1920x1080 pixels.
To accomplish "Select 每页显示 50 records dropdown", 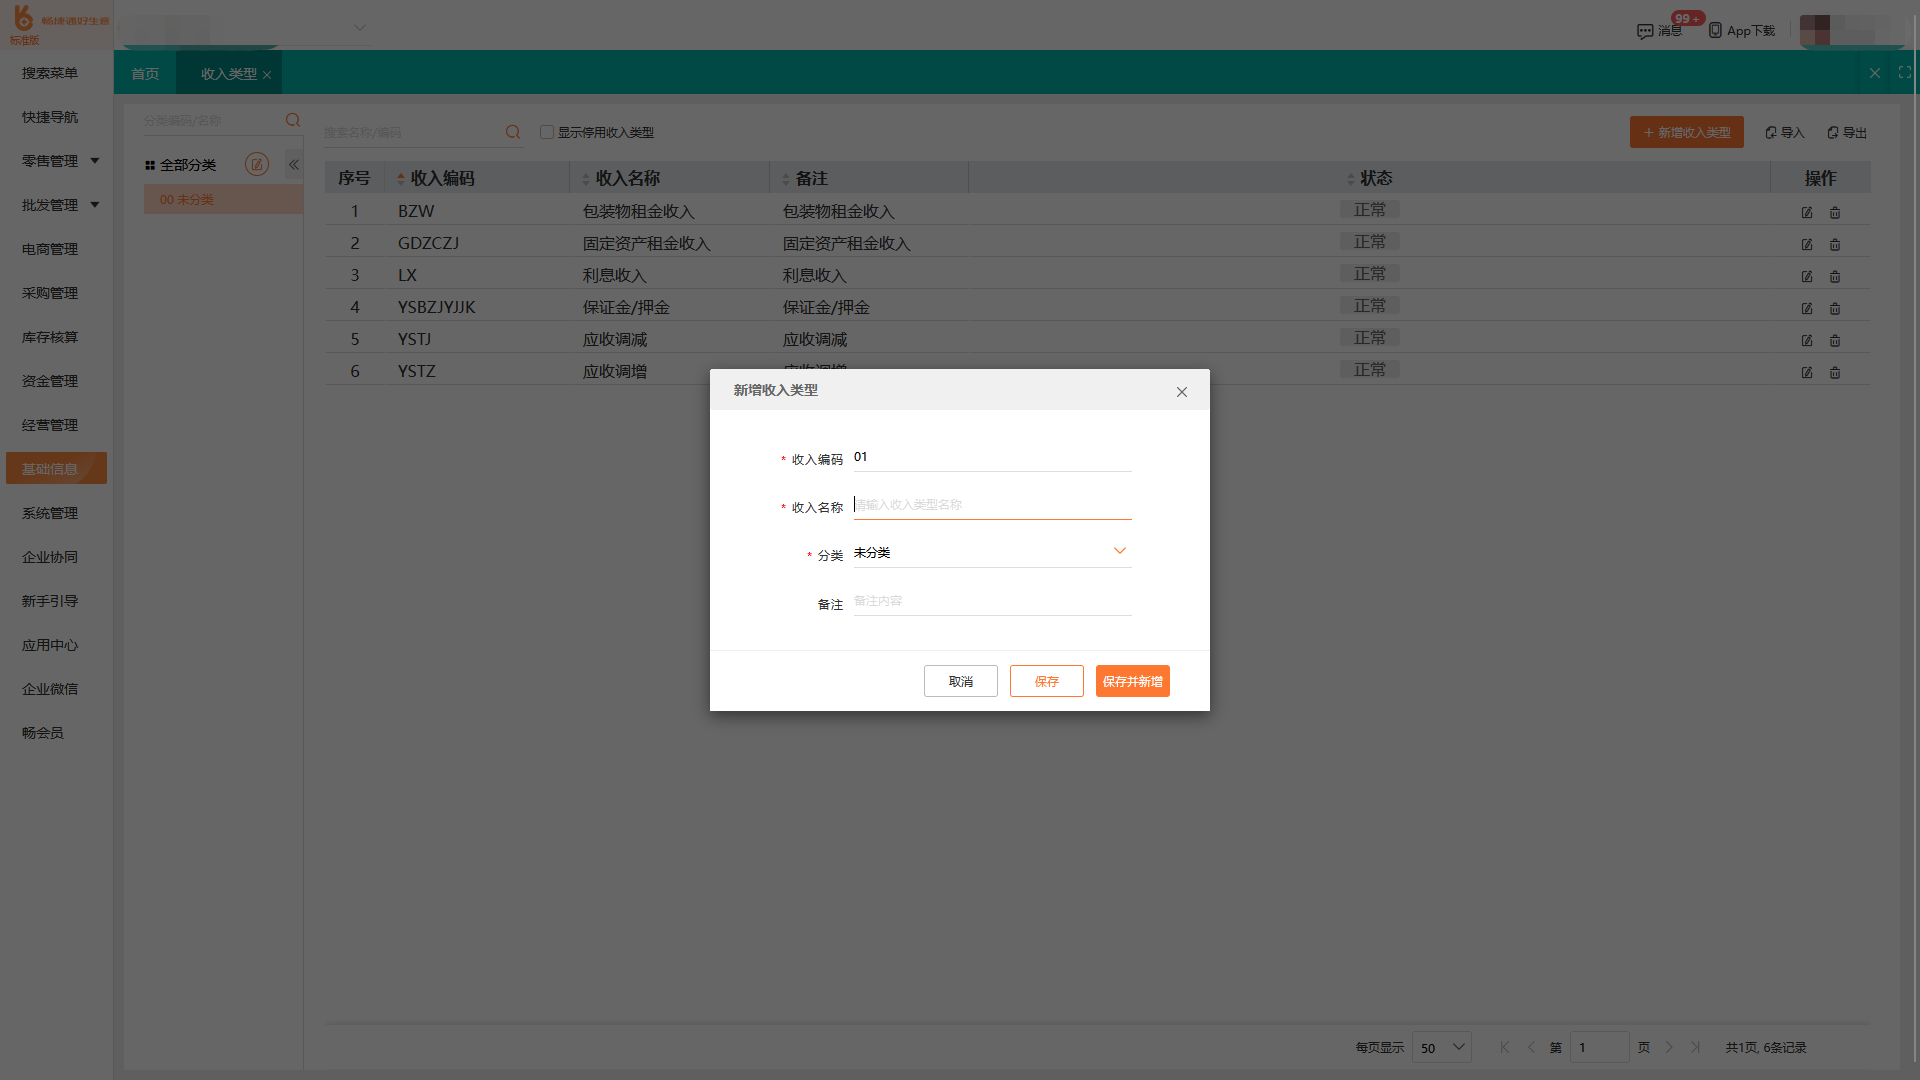I will 1441,1047.
